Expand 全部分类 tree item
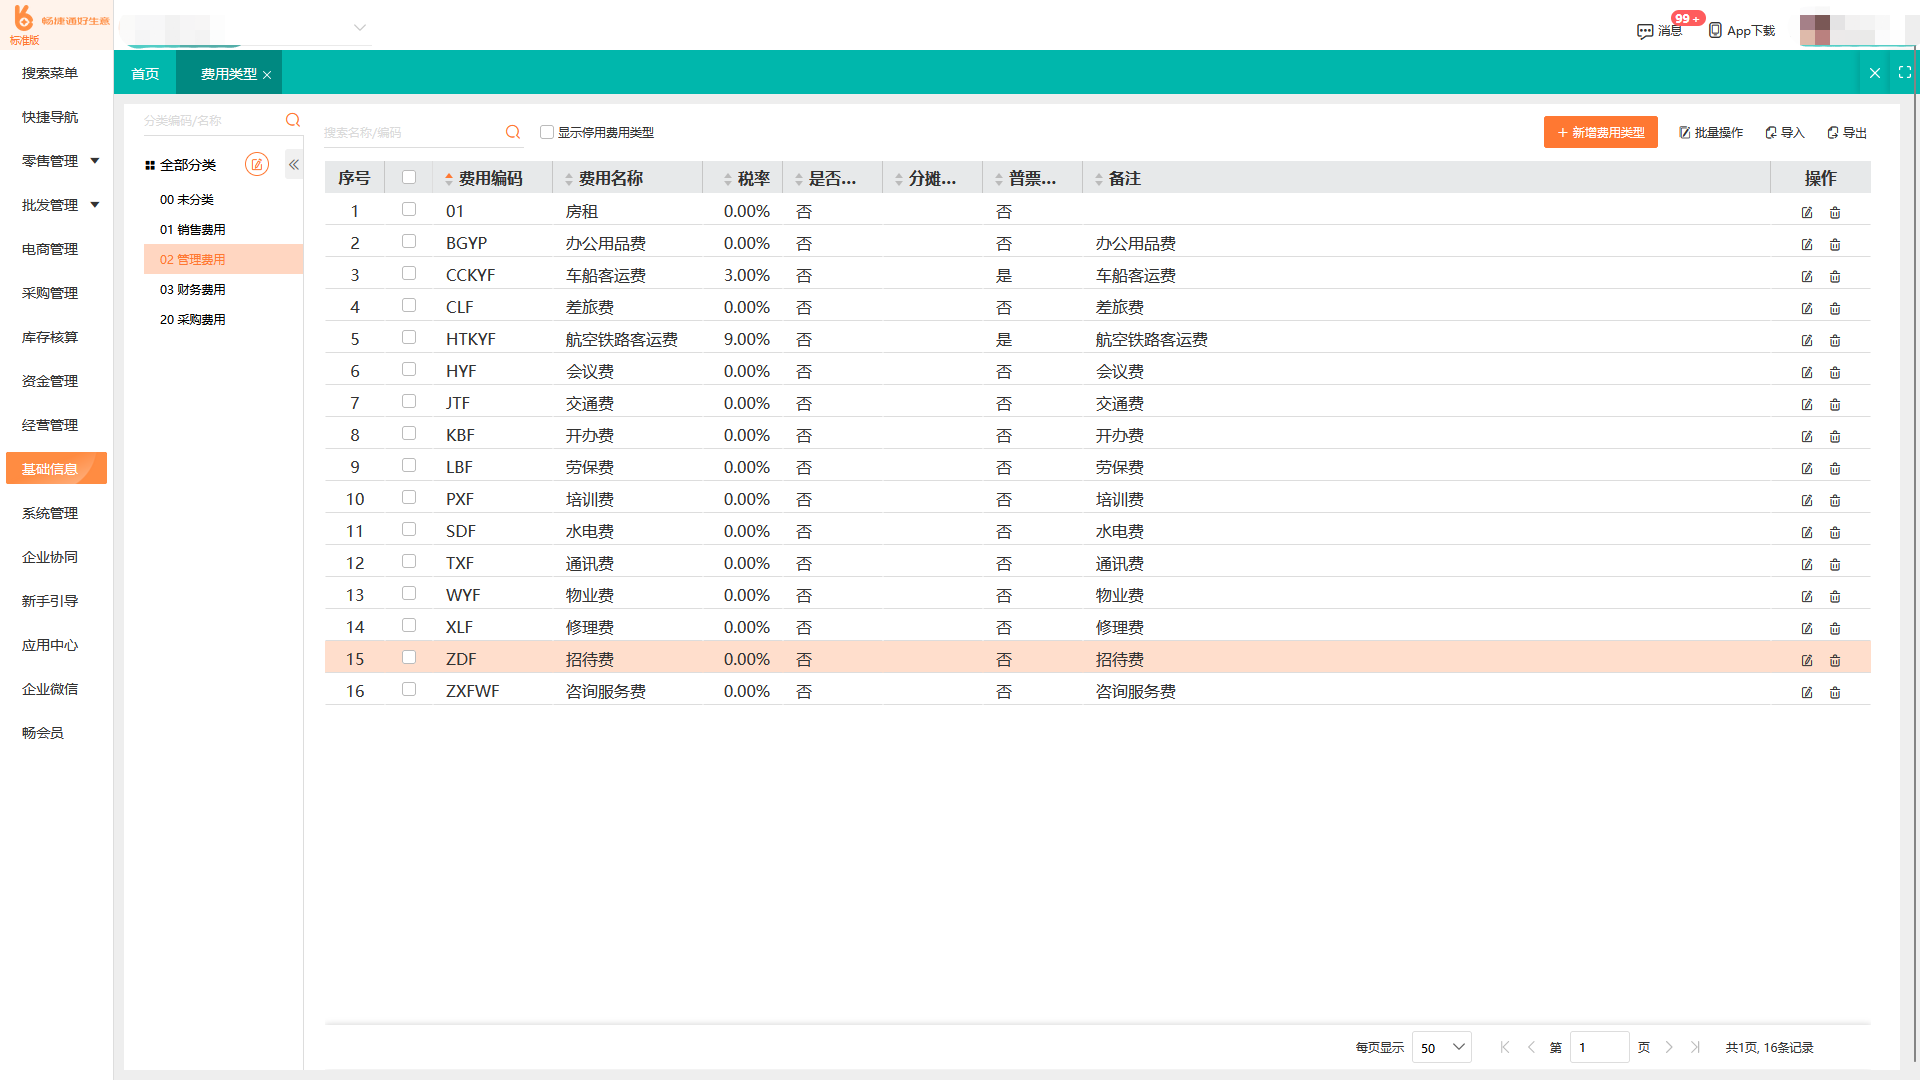 pos(148,164)
